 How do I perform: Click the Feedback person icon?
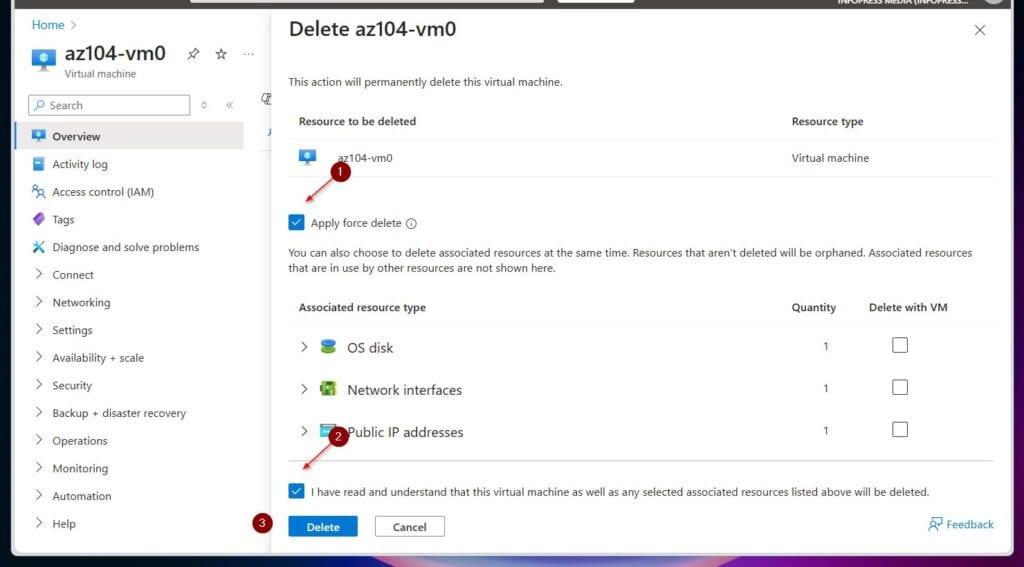(935, 525)
